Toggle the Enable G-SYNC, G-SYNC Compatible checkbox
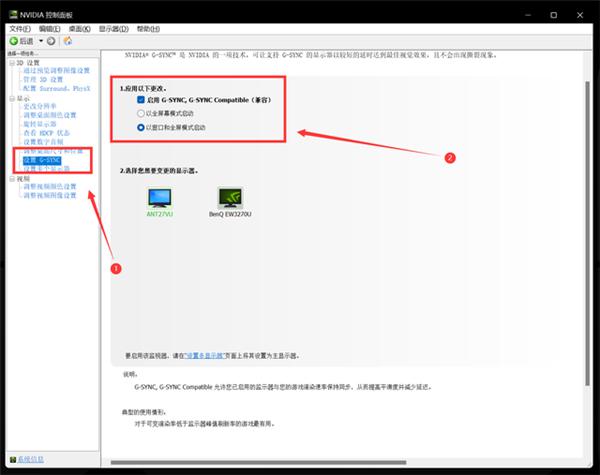This screenshot has height=475, width=600. click(142, 101)
